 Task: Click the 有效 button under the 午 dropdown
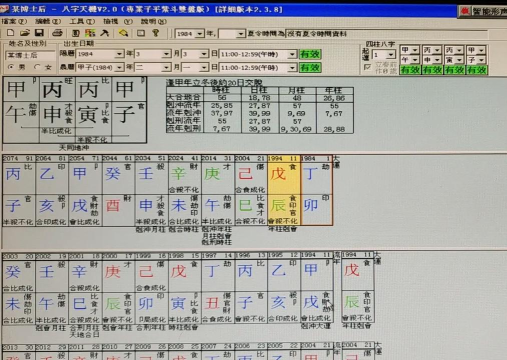click(x=410, y=70)
